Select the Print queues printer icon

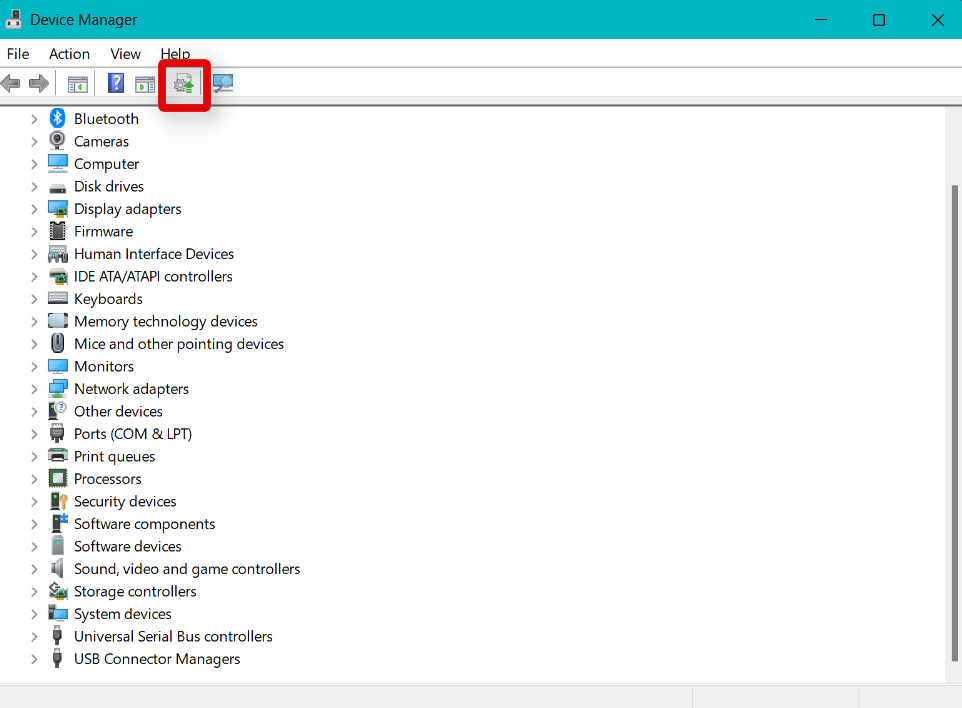[58, 456]
